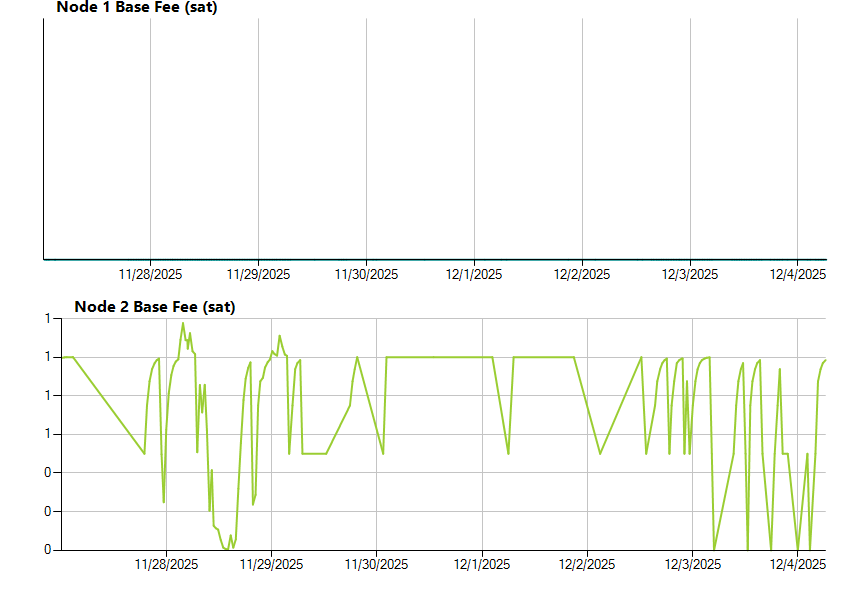Pick 12/4/2025 on the Node 2 axis

(x=797, y=565)
